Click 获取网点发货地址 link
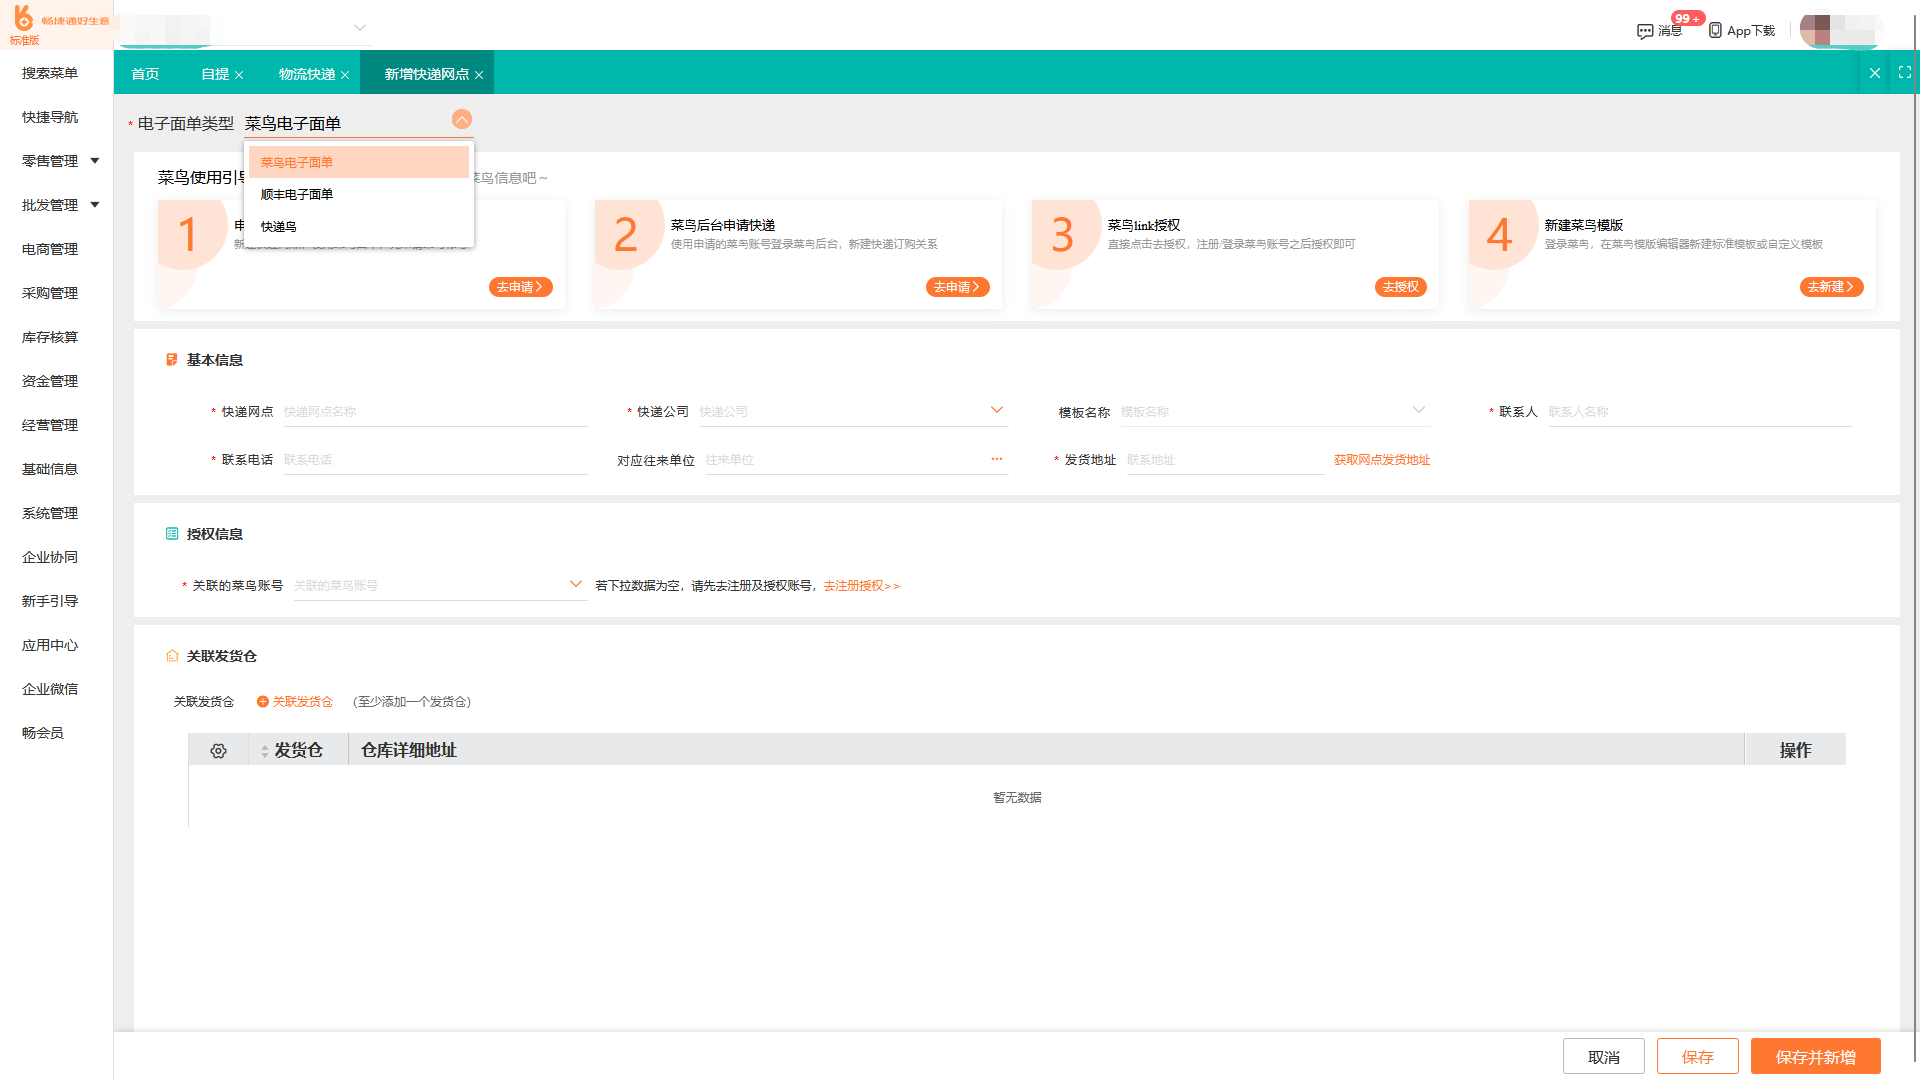This screenshot has height=1080, width=1920. pyautogui.click(x=1383, y=459)
